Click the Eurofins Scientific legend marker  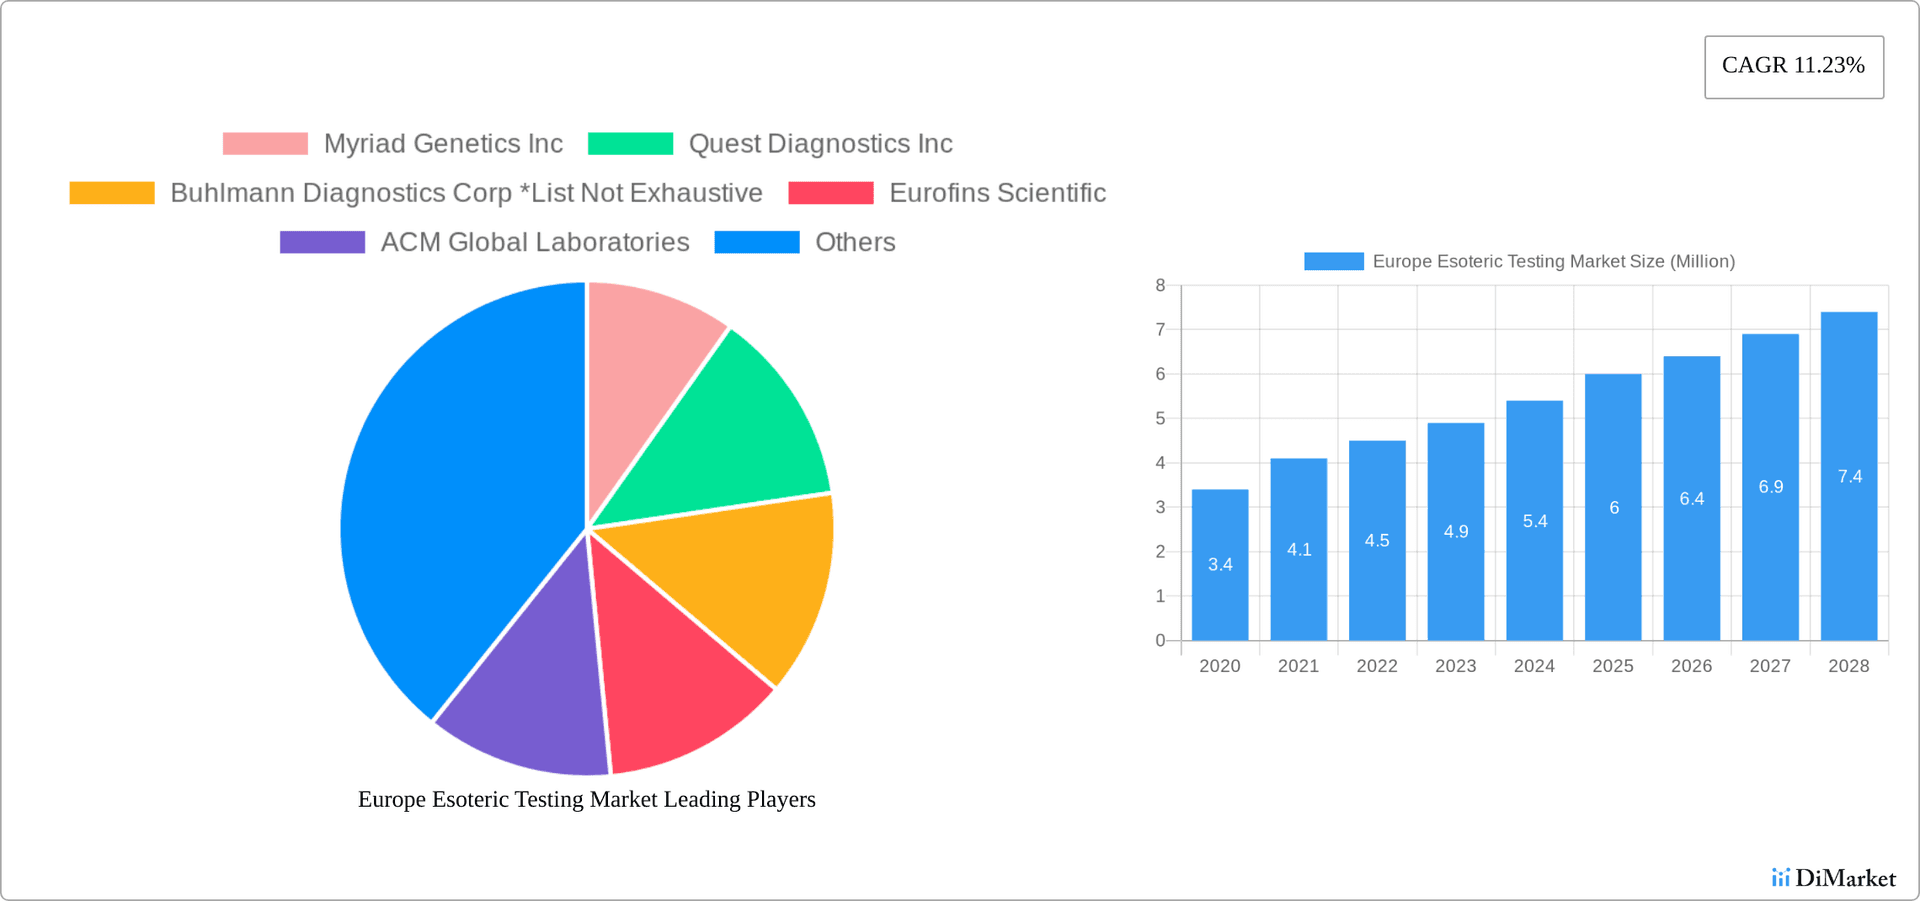(831, 192)
